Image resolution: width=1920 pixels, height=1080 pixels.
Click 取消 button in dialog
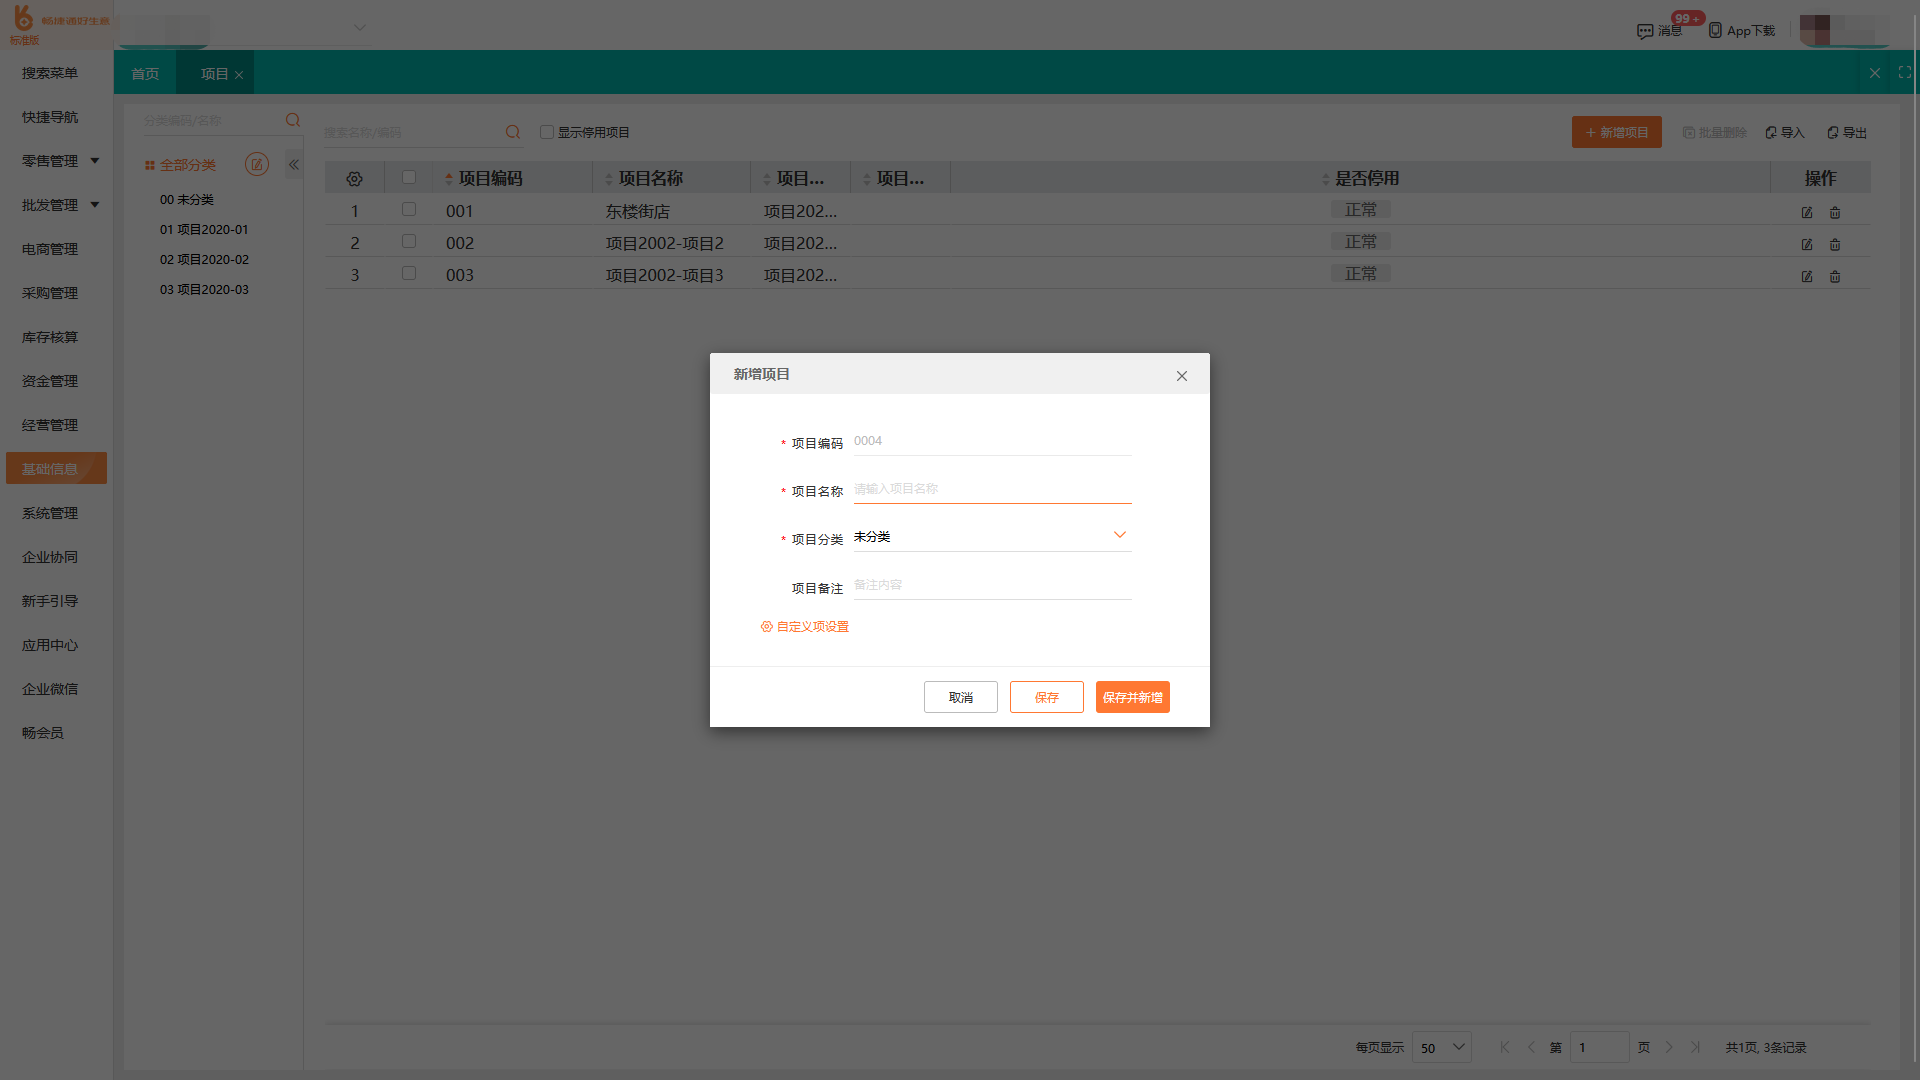click(x=960, y=696)
